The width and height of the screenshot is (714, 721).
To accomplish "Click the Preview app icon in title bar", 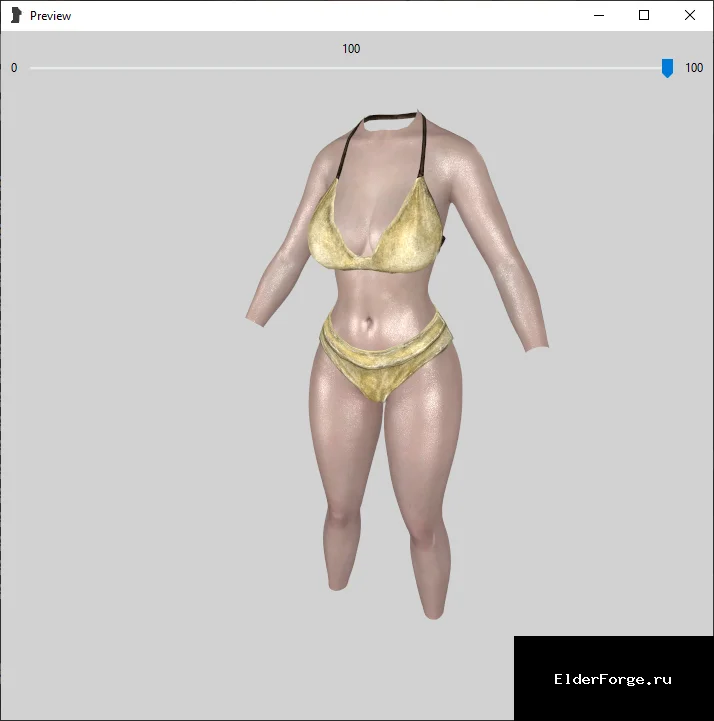I will tap(16, 15).
